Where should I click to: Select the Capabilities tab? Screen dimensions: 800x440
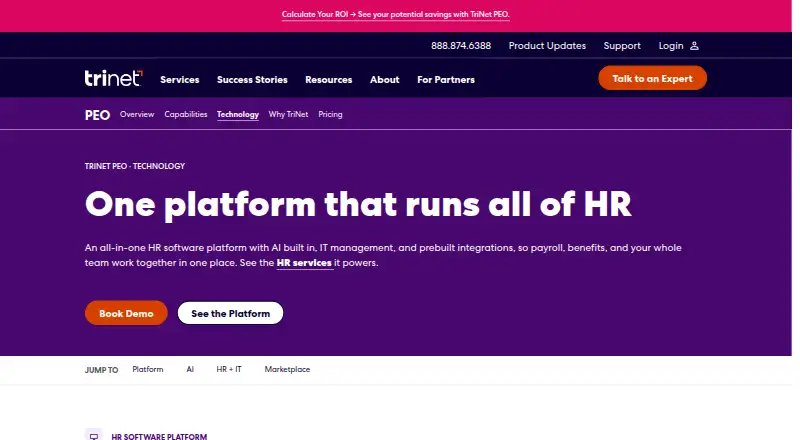[186, 114]
